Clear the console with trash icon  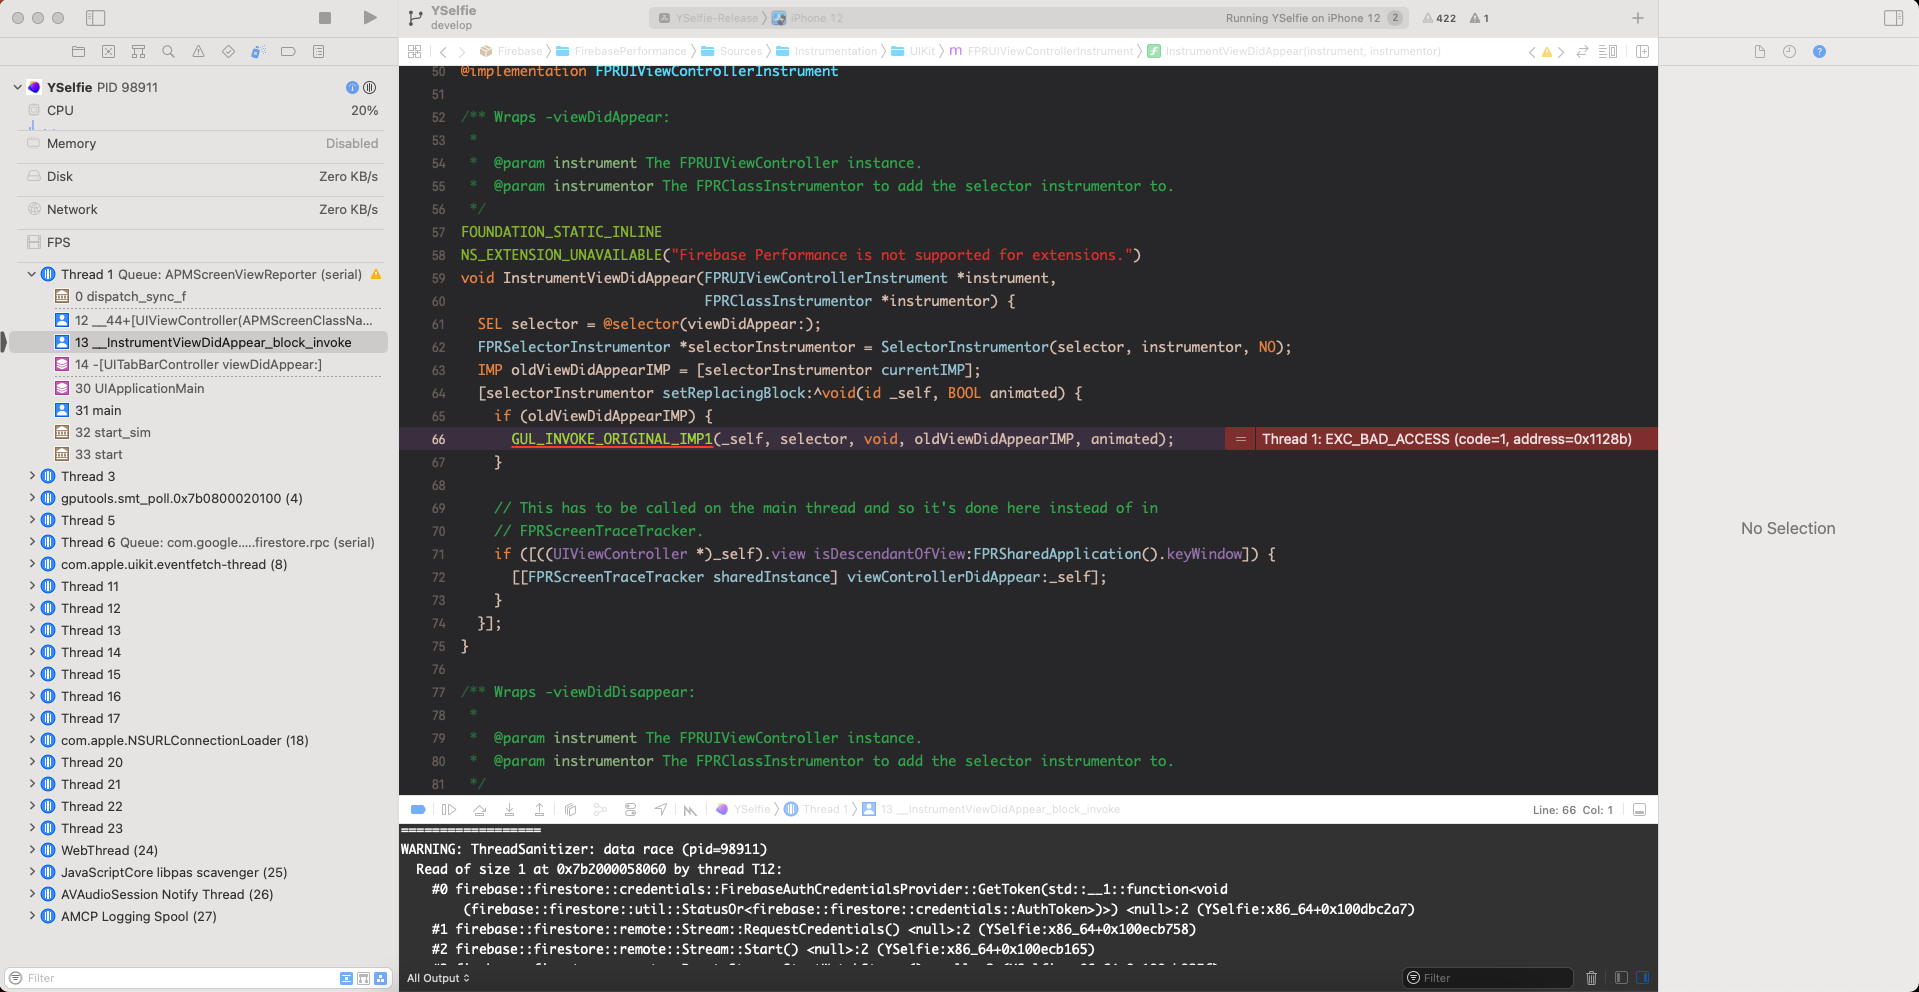[1591, 978]
